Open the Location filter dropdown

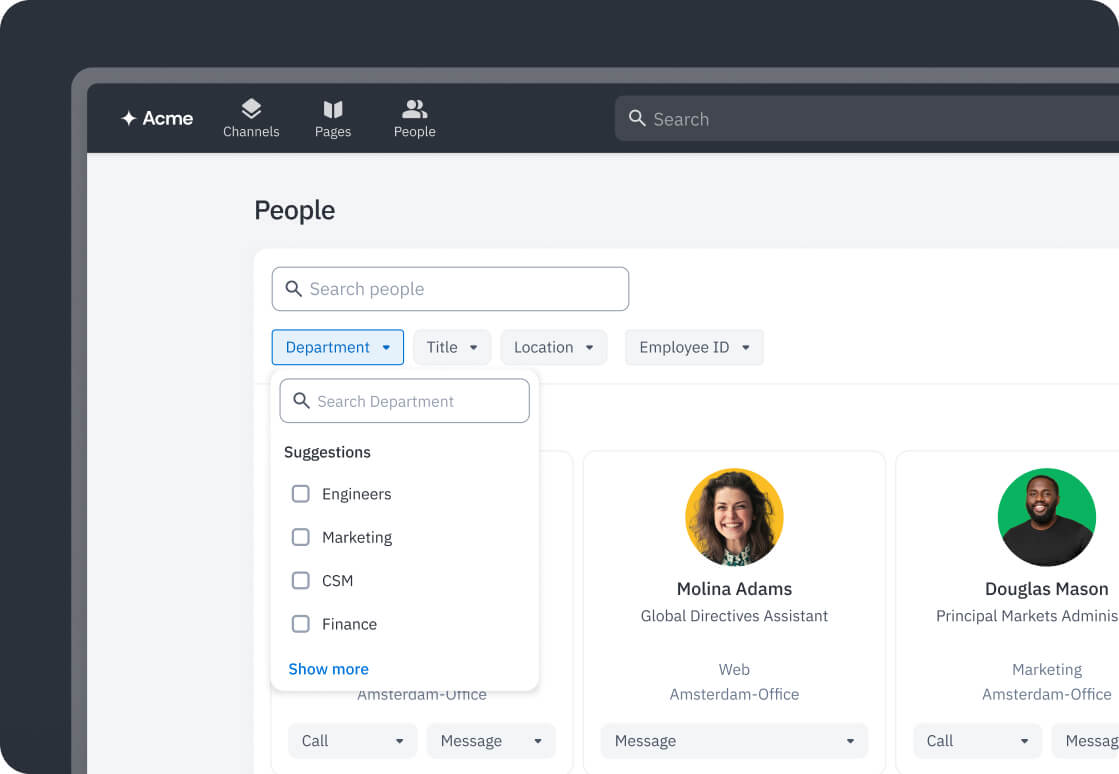point(553,347)
